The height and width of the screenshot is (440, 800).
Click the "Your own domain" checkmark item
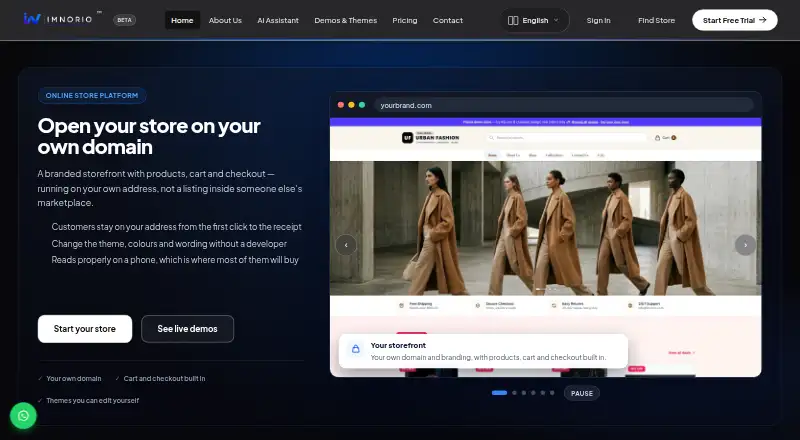pyautogui.click(x=69, y=379)
